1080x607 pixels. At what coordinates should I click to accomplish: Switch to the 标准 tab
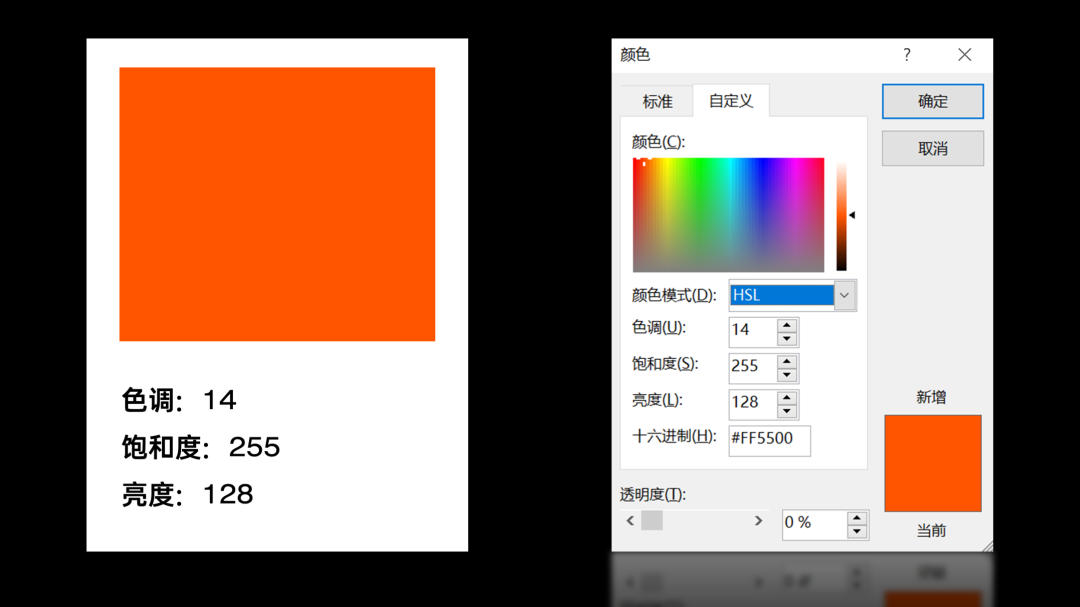pyautogui.click(x=657, y=101)
